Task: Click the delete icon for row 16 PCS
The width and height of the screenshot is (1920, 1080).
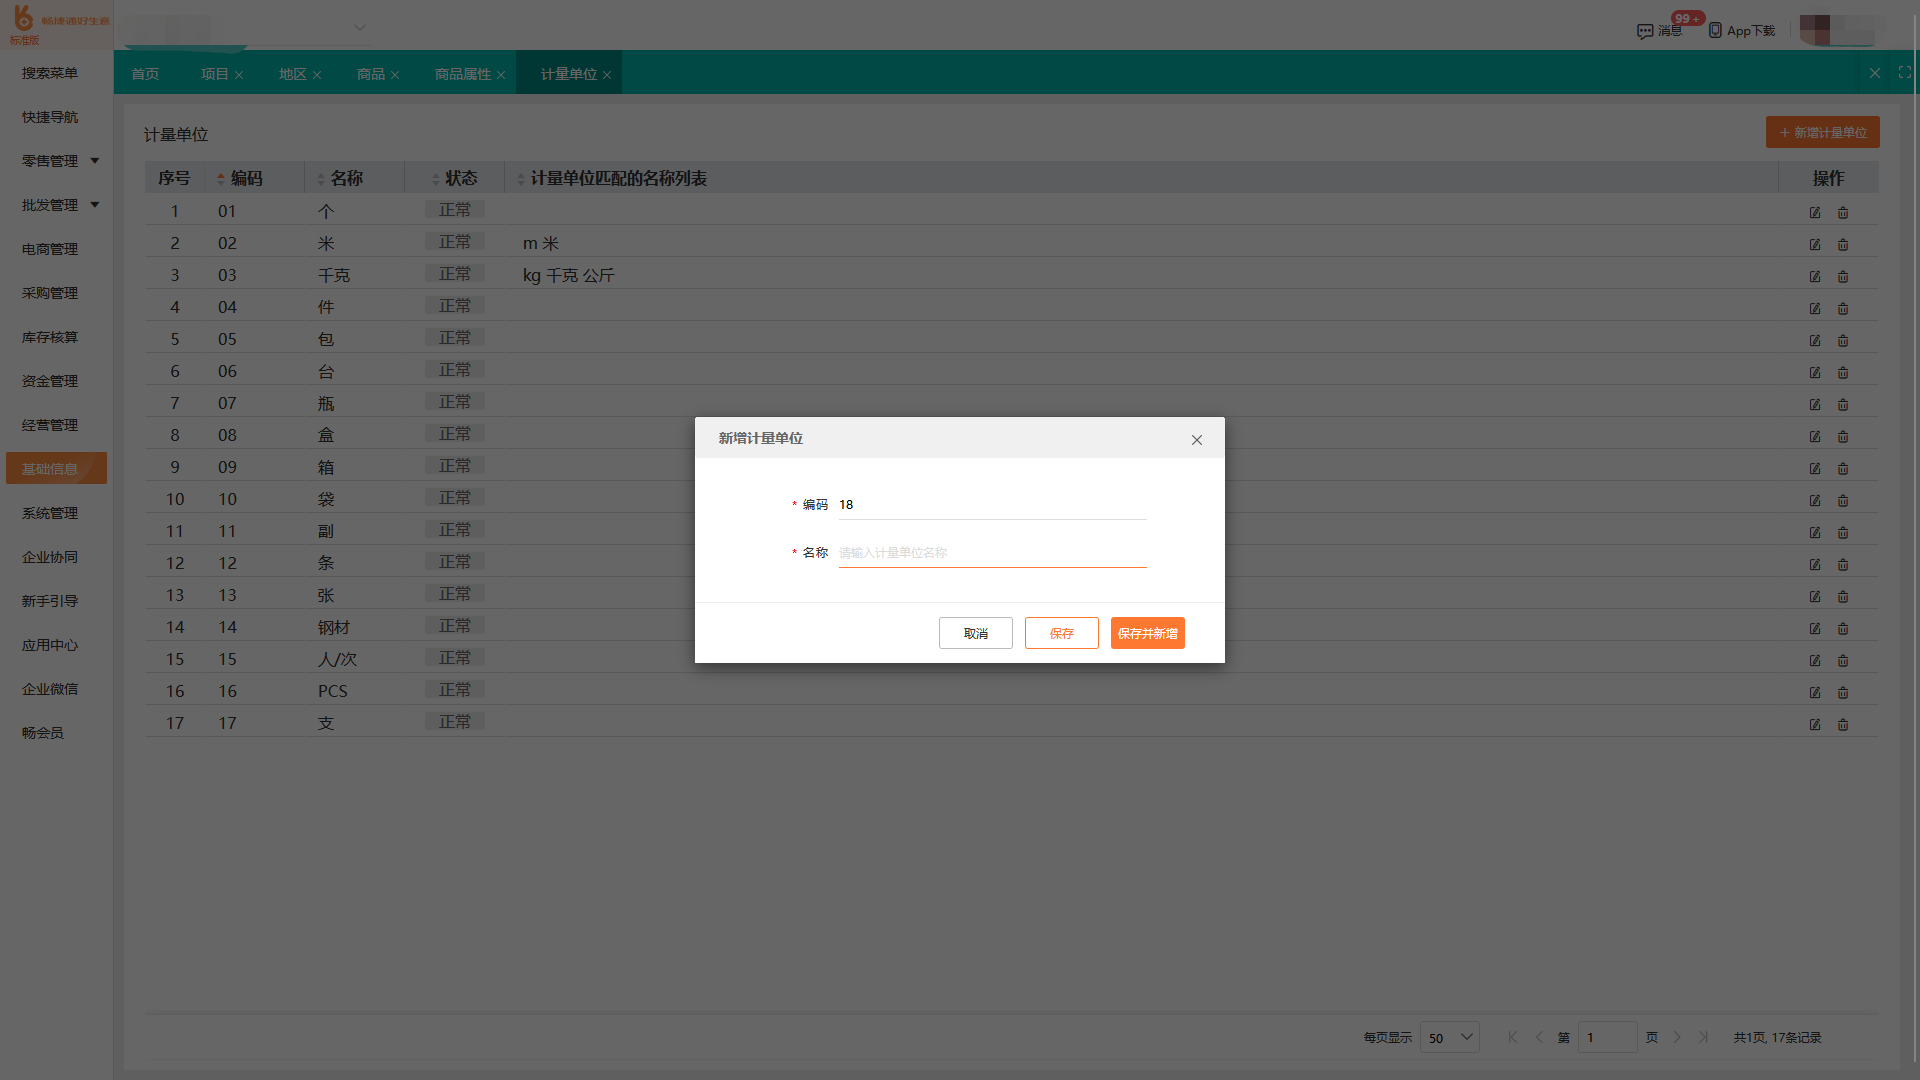Action: point(1844,691)
